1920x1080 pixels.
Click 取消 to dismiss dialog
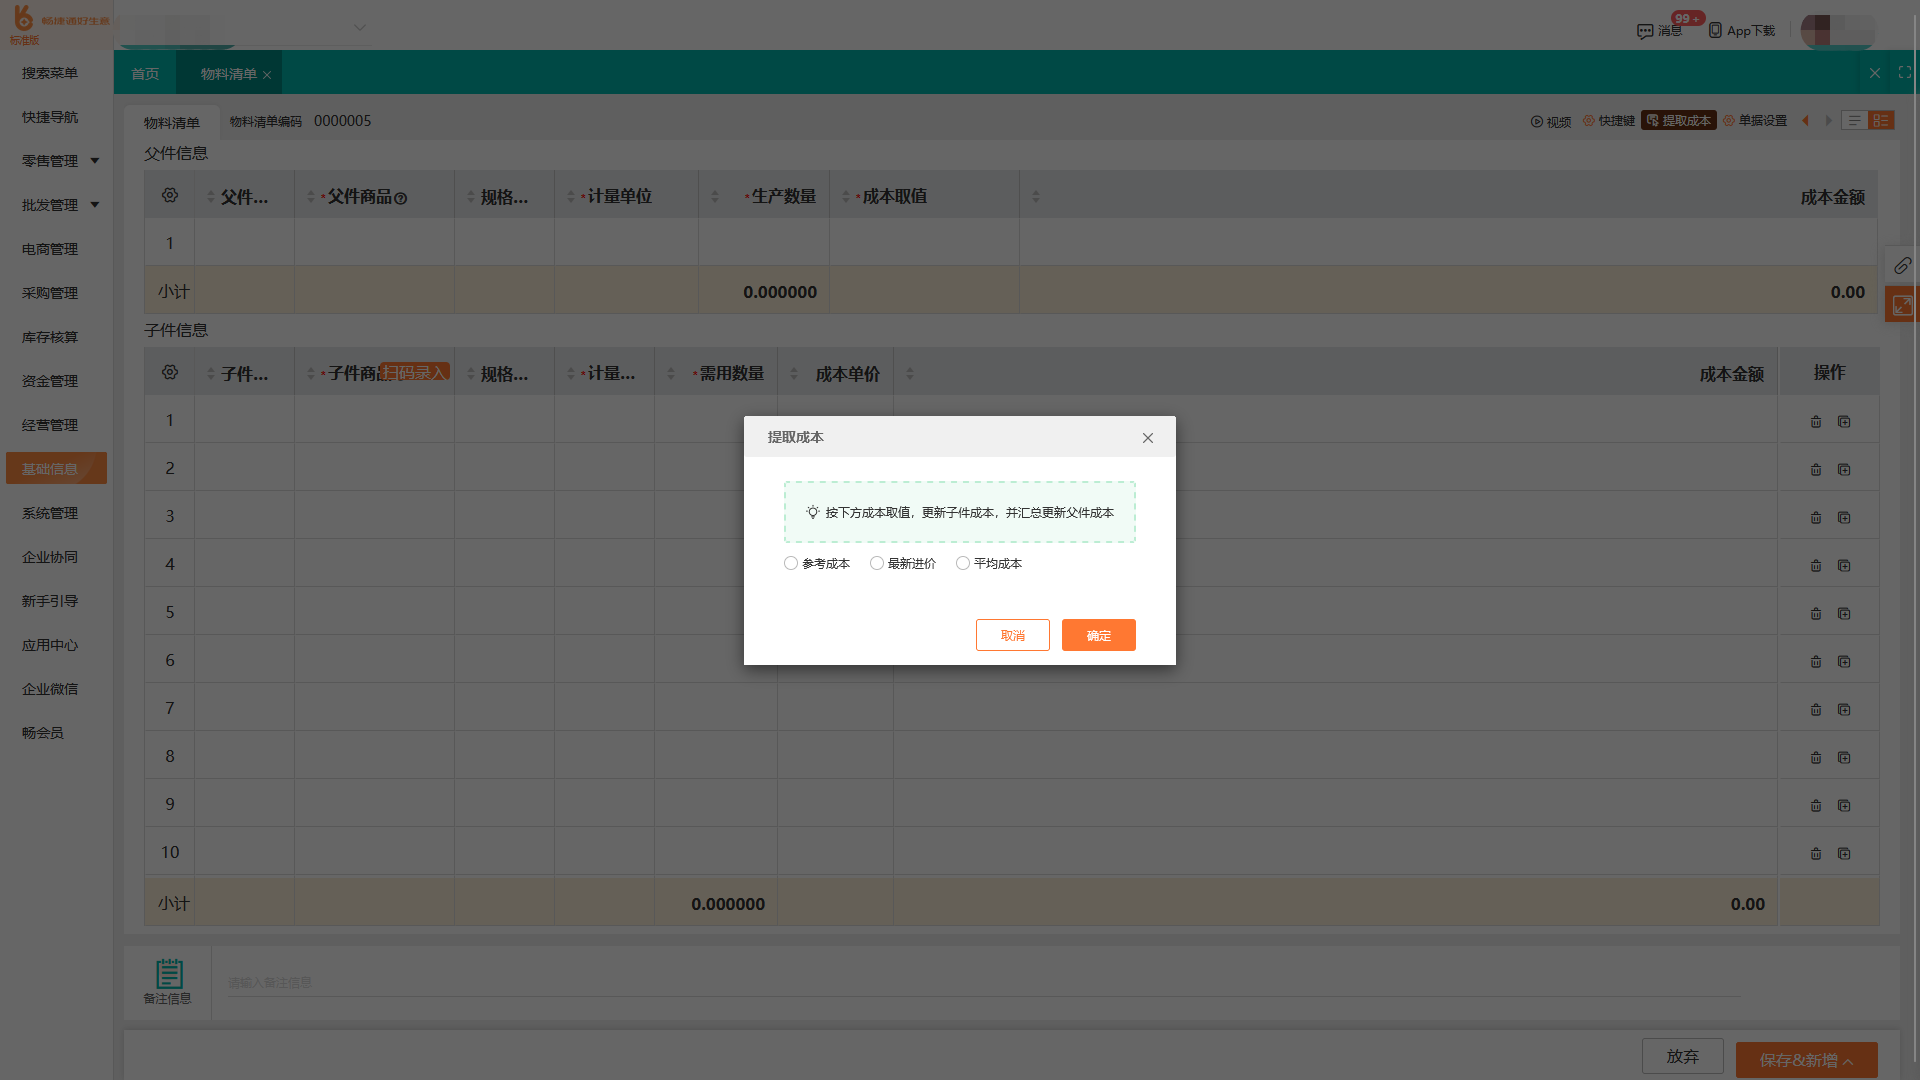coord(1013,634)
